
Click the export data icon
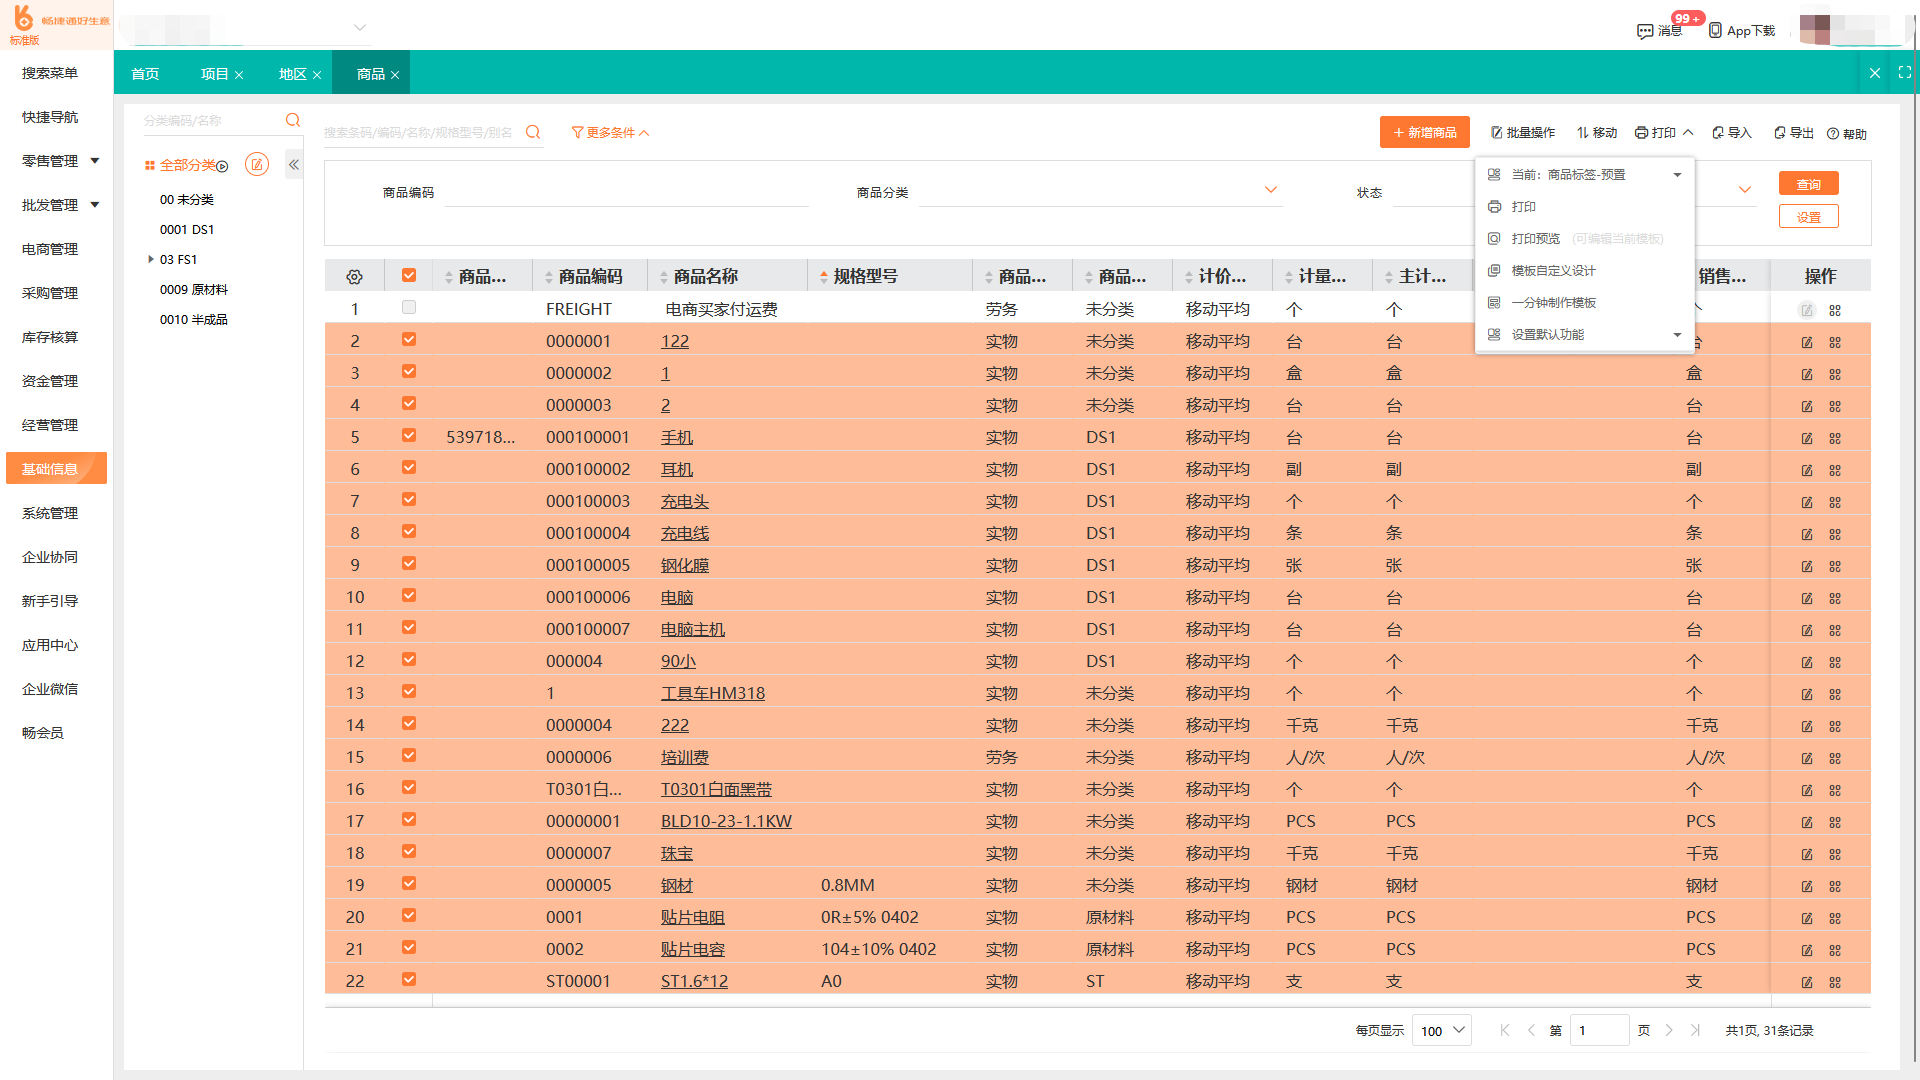coord(1779,132)
